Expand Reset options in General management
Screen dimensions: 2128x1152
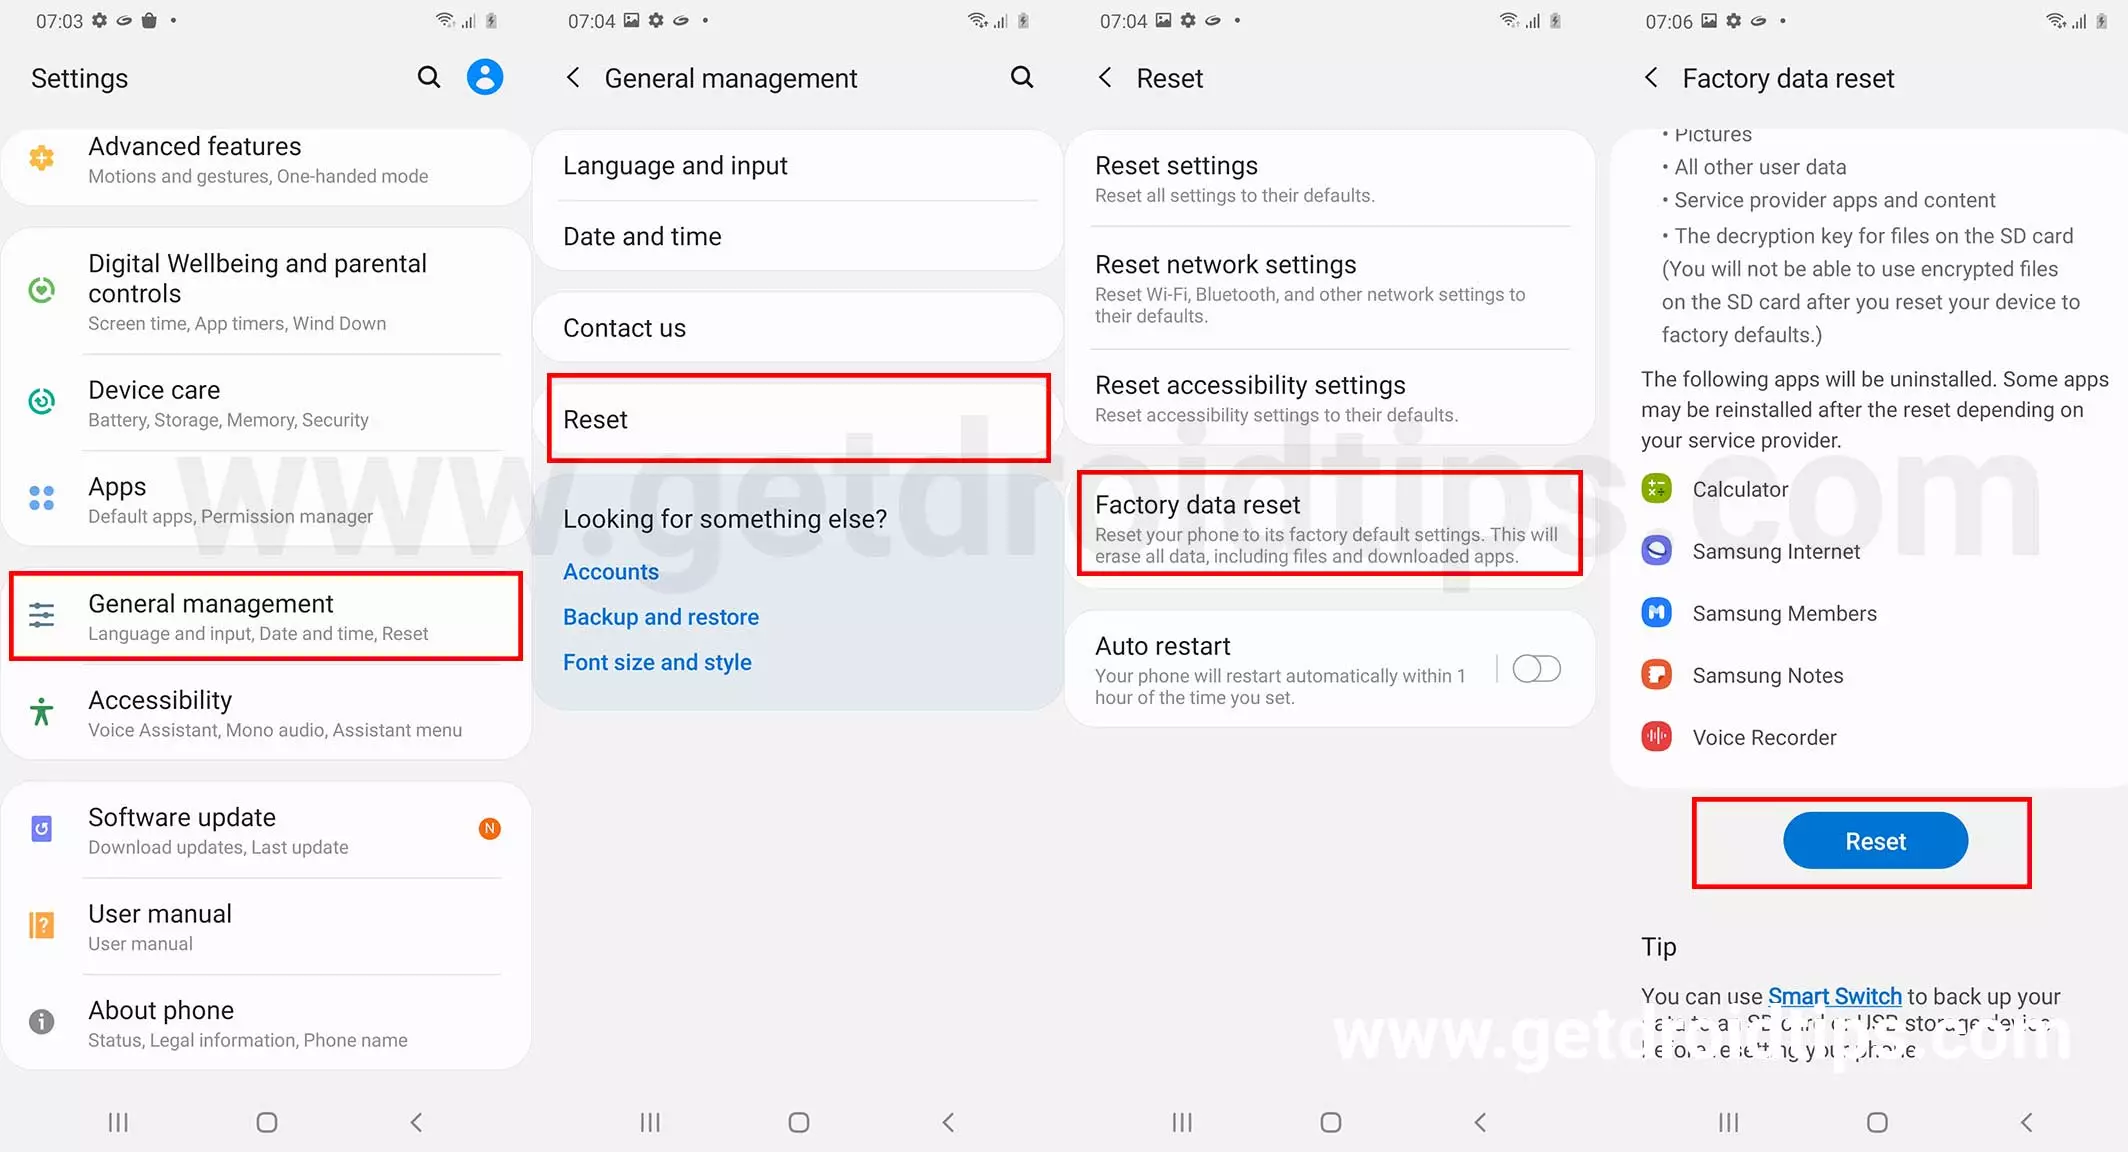point(800,420)
